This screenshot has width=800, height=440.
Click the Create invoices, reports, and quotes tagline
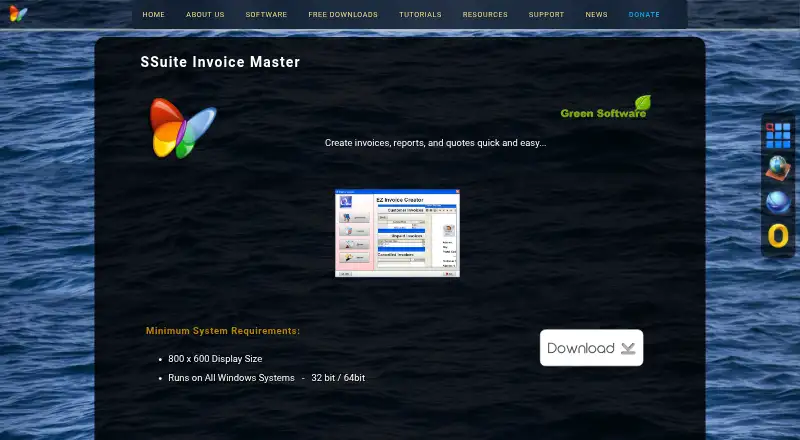tap(435, 143)
